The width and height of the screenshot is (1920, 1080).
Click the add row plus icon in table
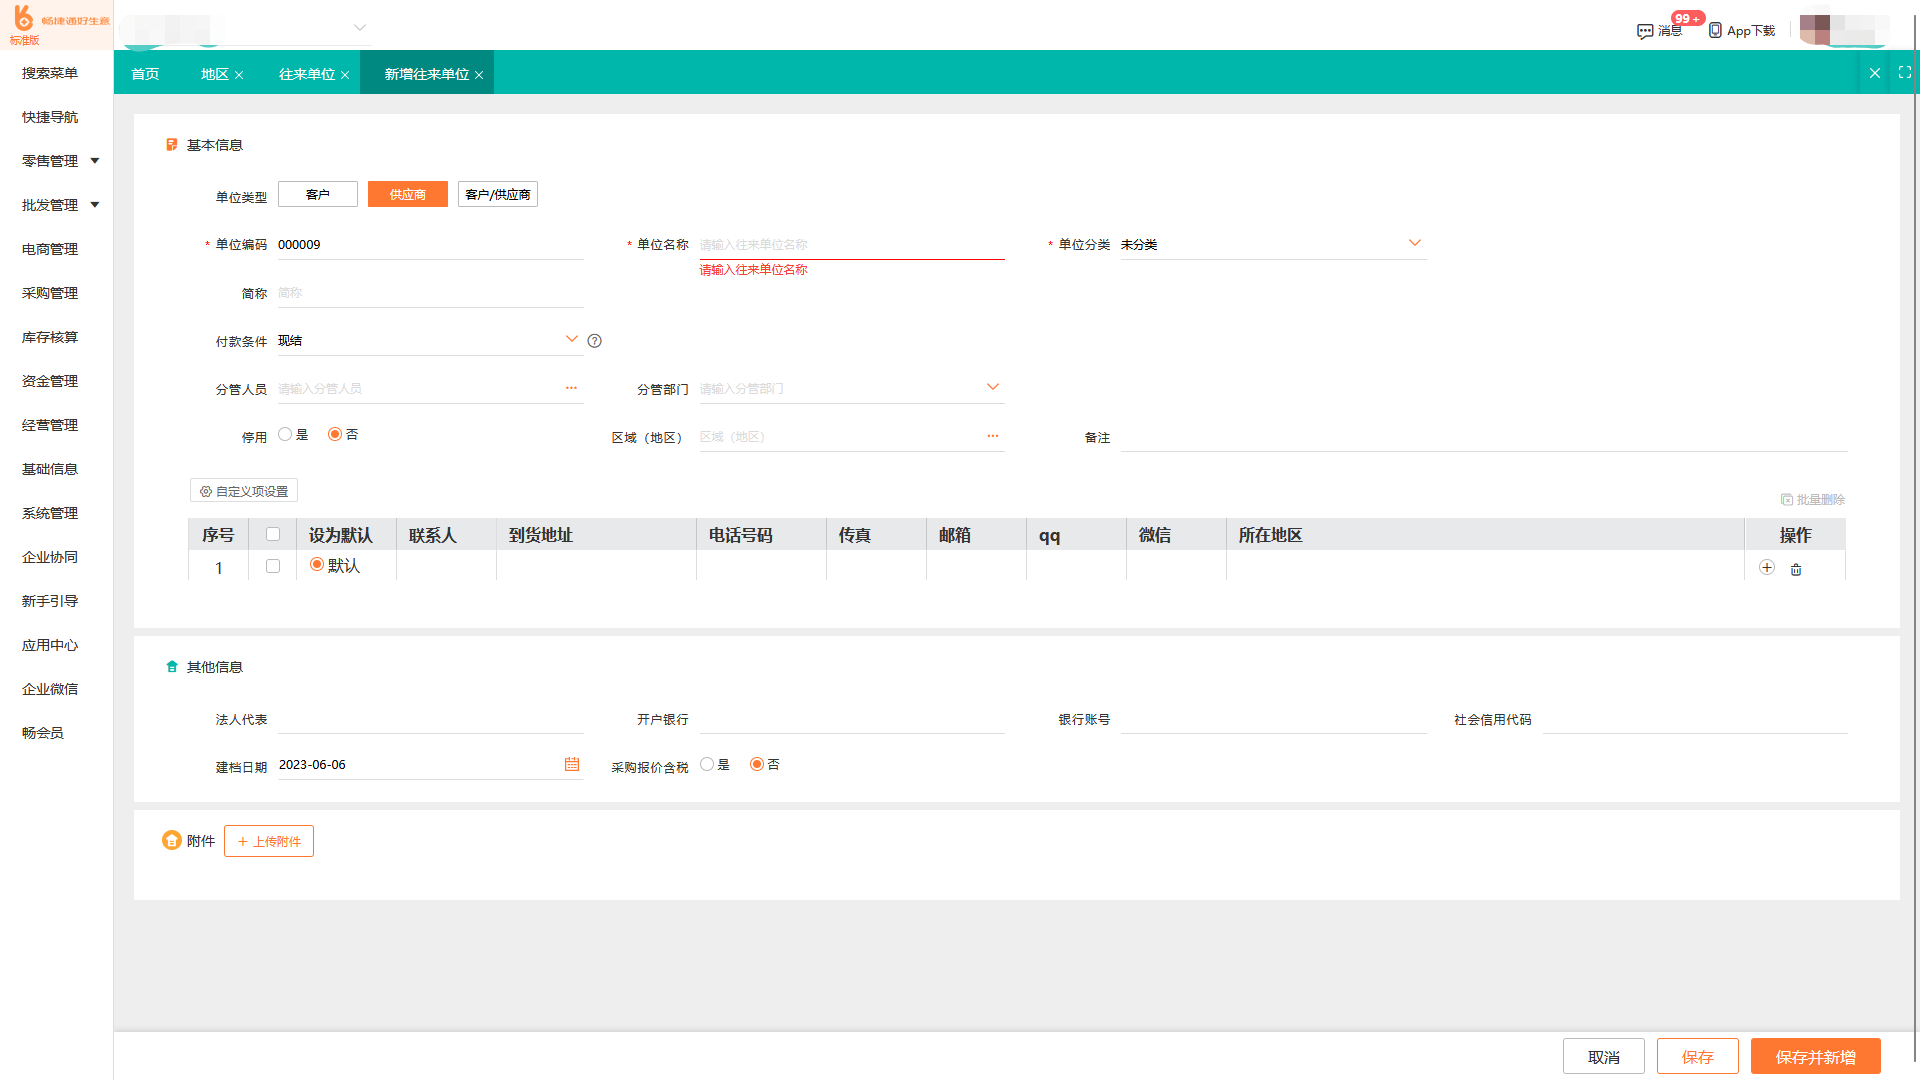(1767, 567)
